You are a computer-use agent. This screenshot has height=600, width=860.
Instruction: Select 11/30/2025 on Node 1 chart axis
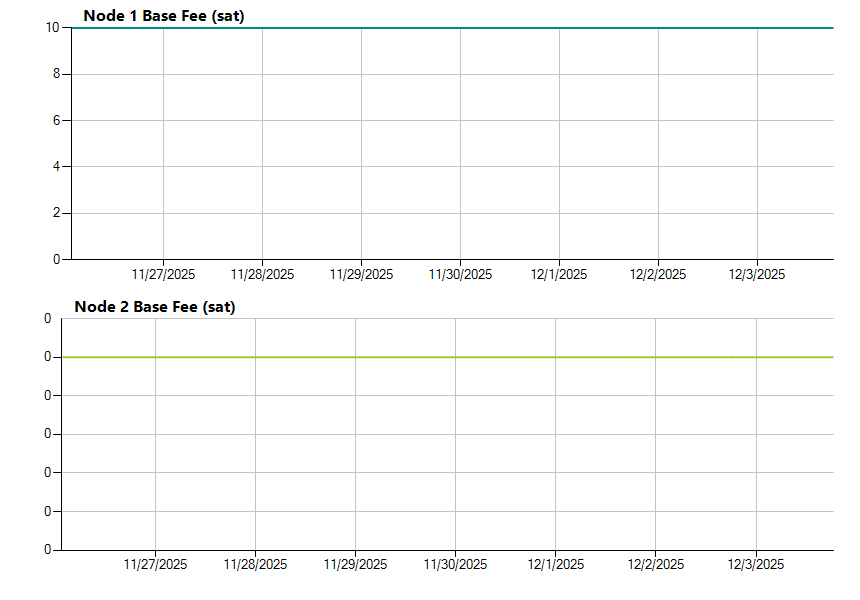click(x=461, y=274)
